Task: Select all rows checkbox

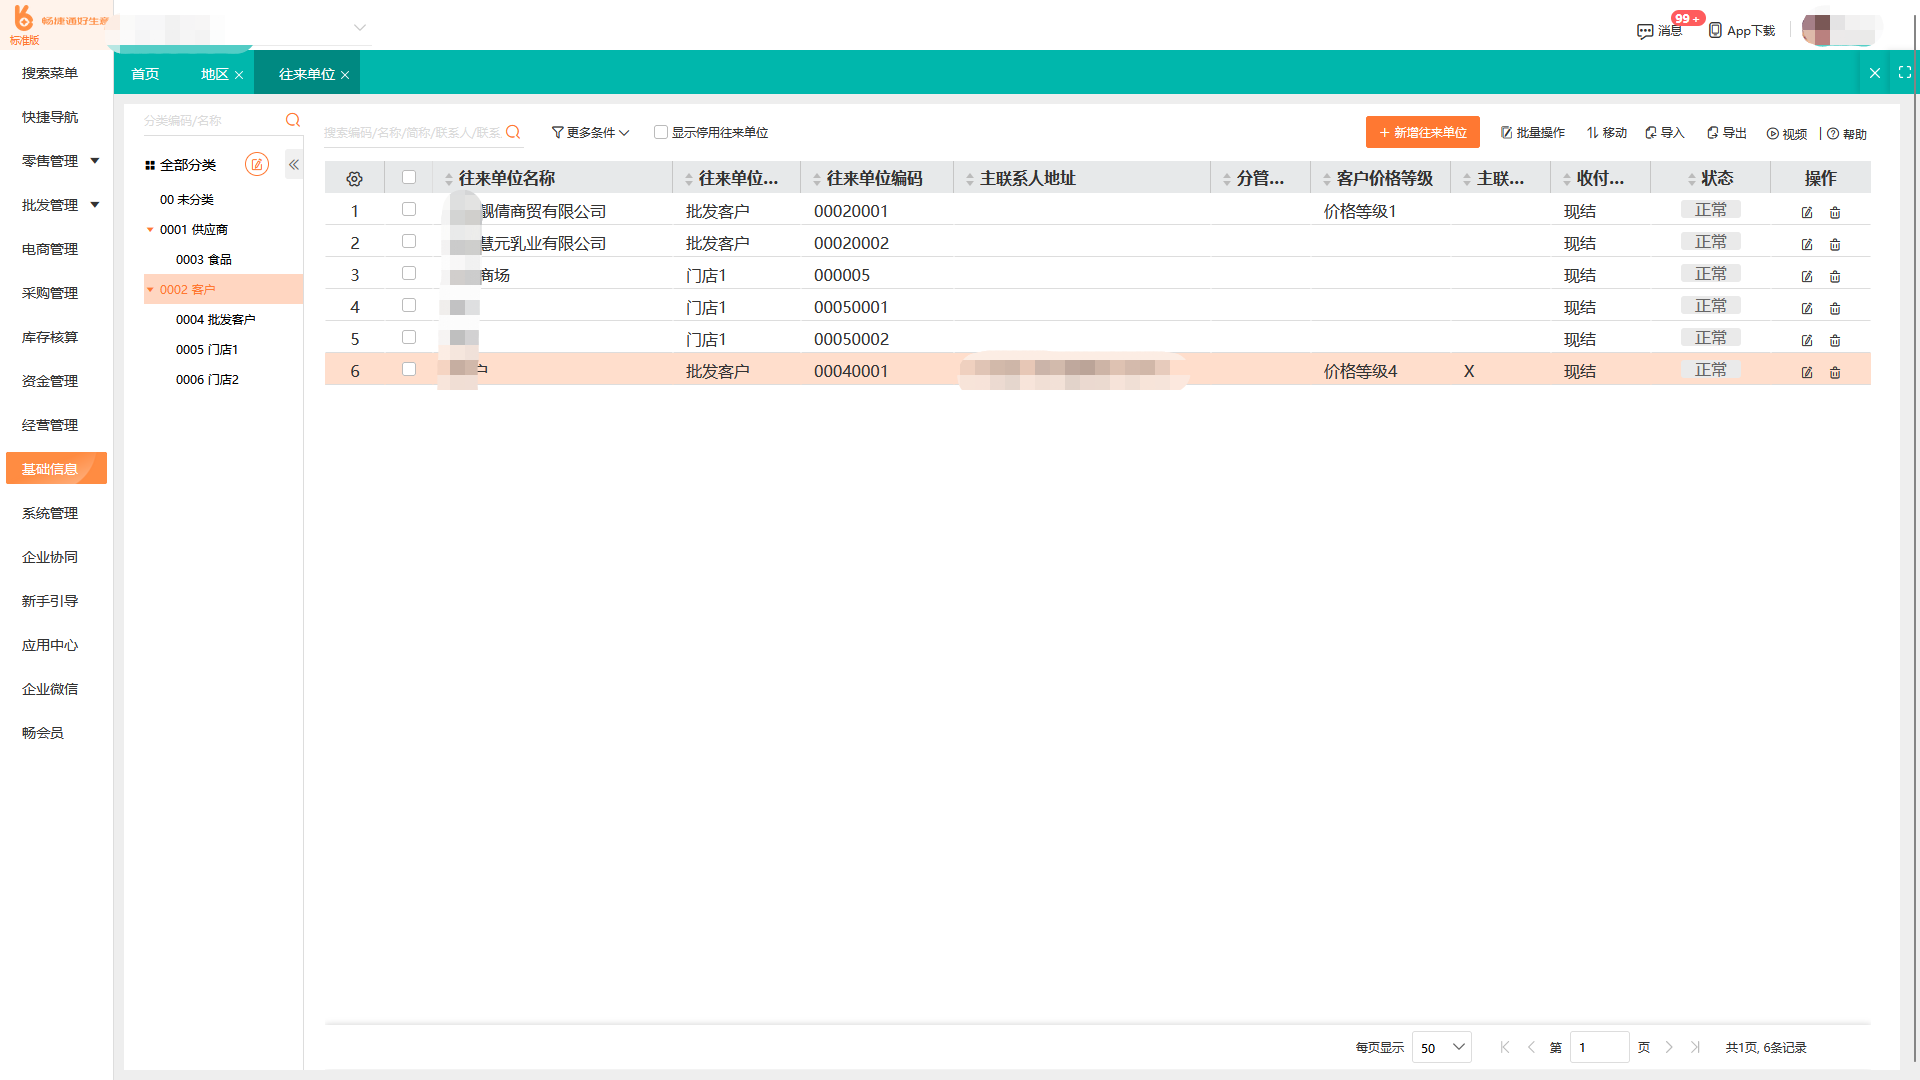Action: pos(410,177)
